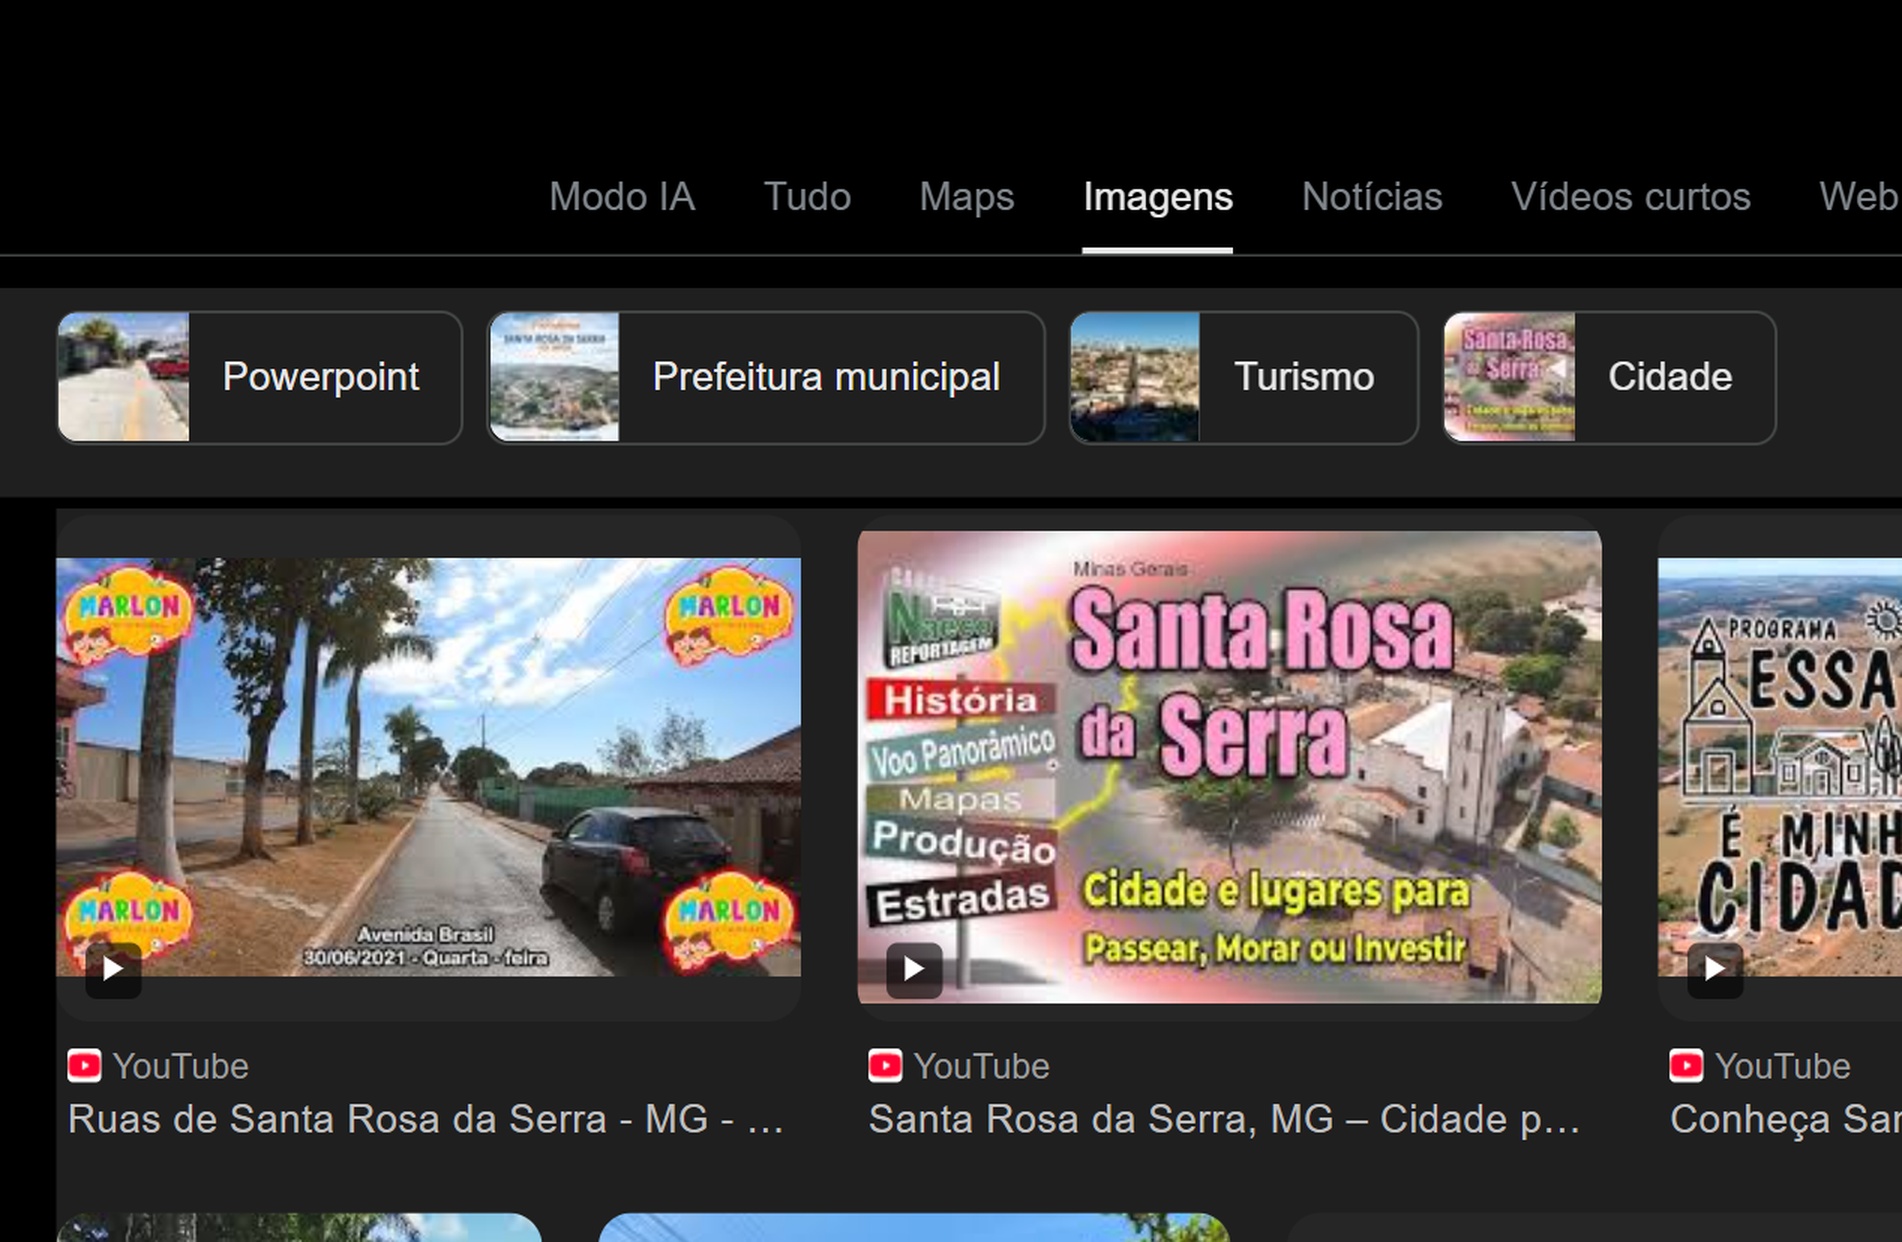The image size is (1902, 1242).
Task: Click YouTube logo above Conheça result
Action: [1687, 1066]
